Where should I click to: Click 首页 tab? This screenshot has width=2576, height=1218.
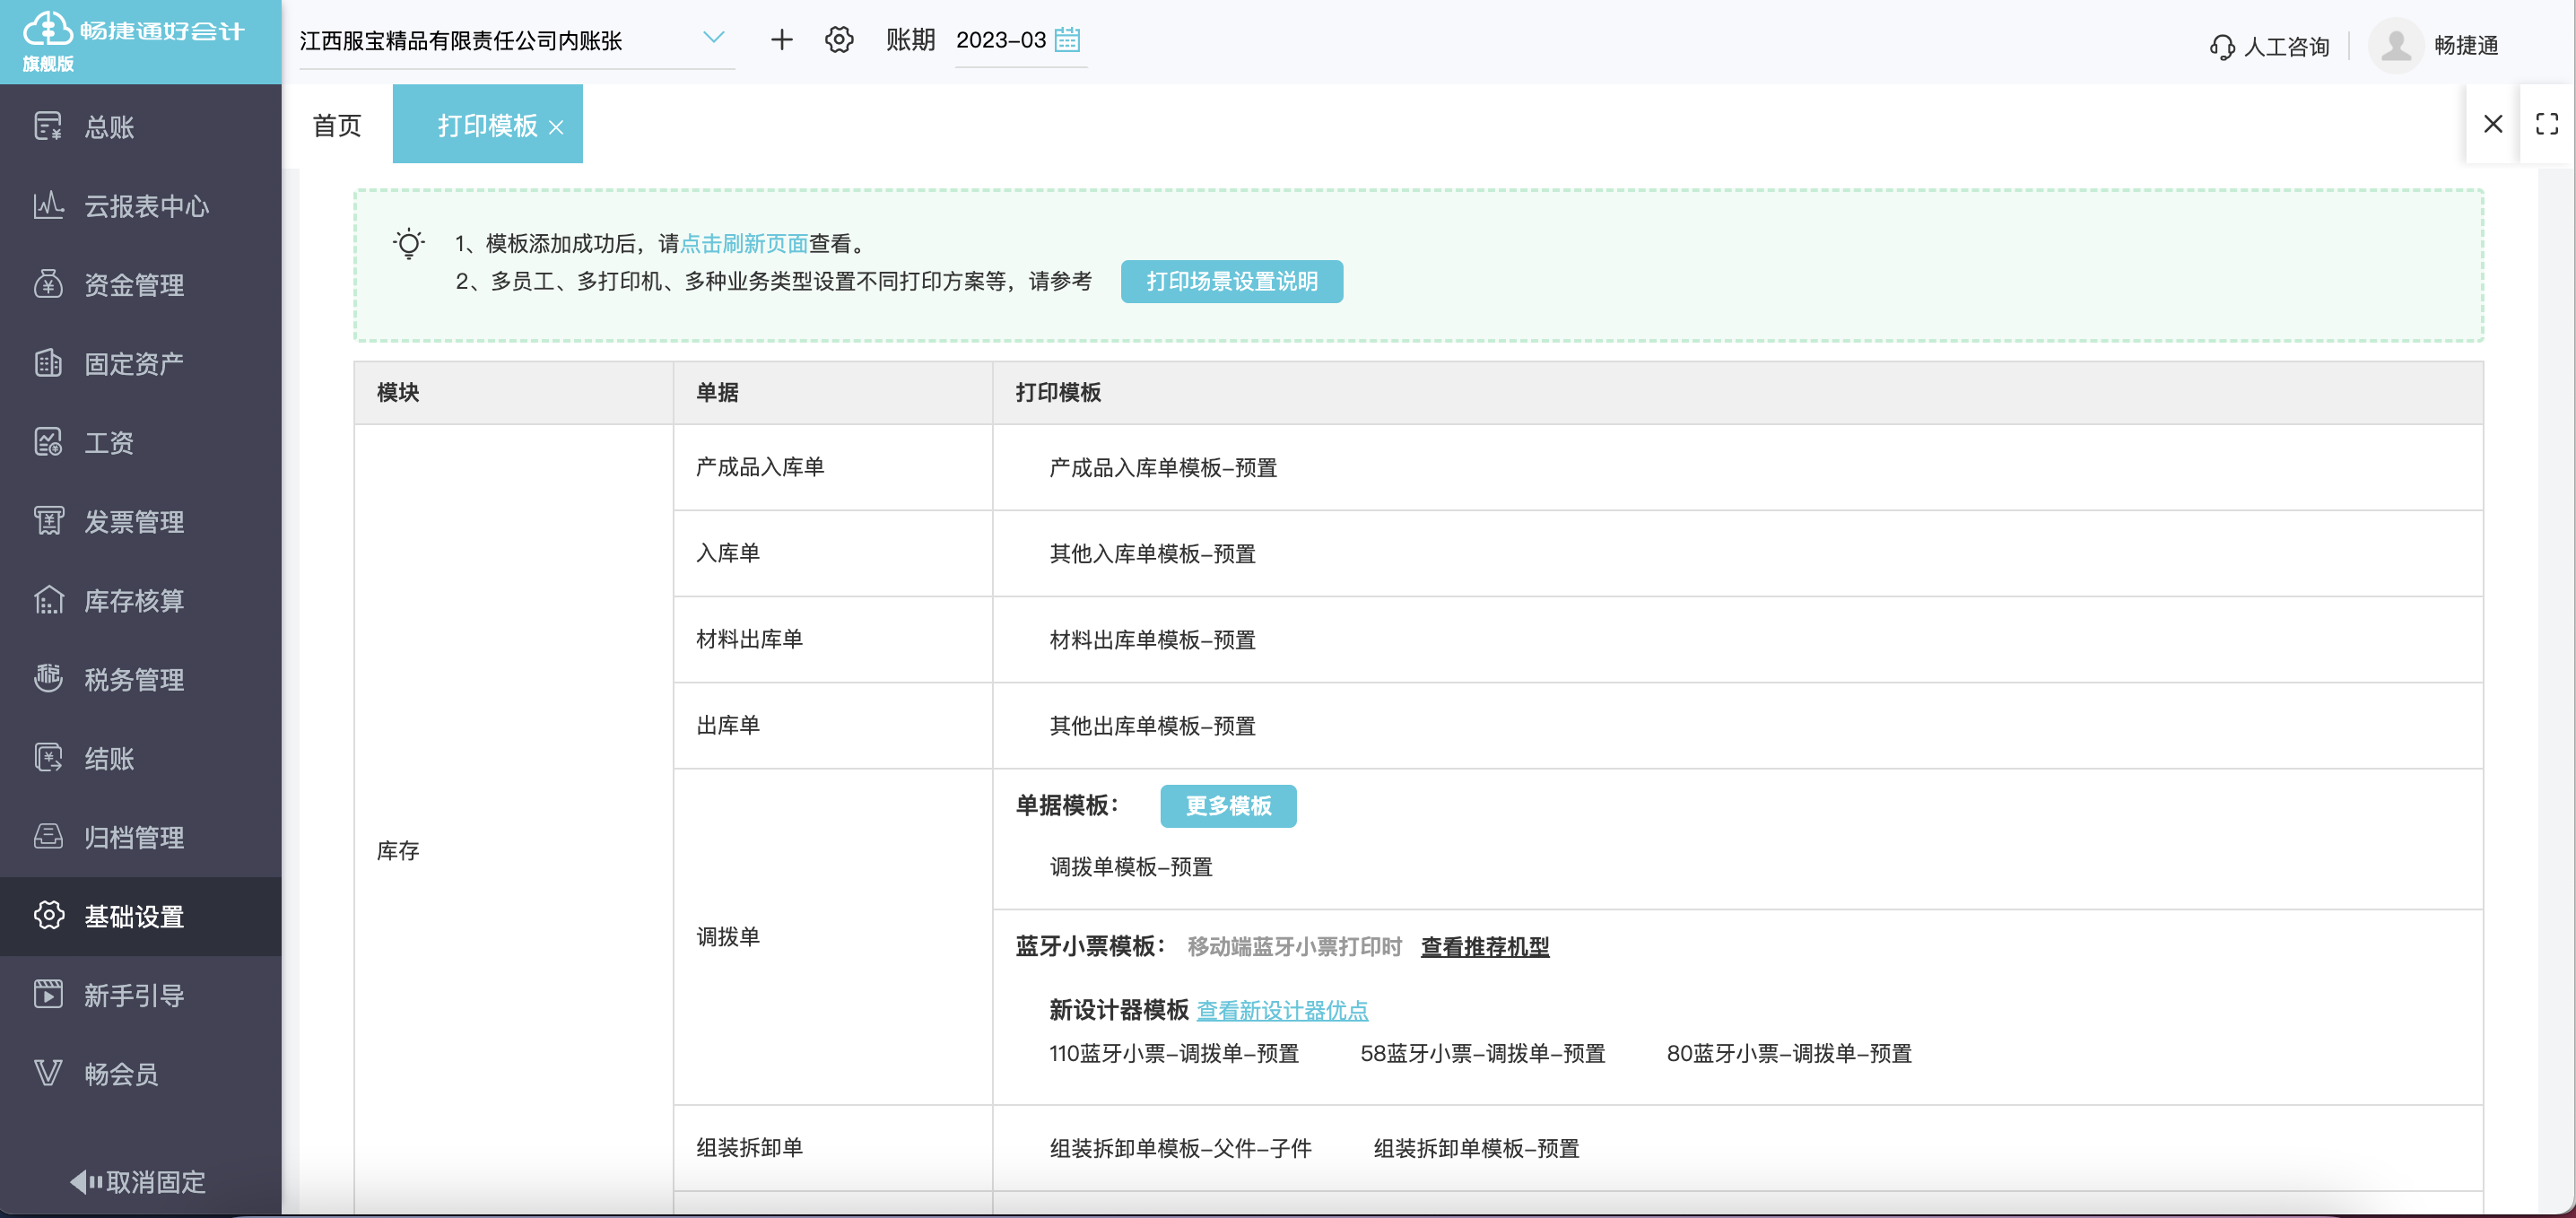335,123
